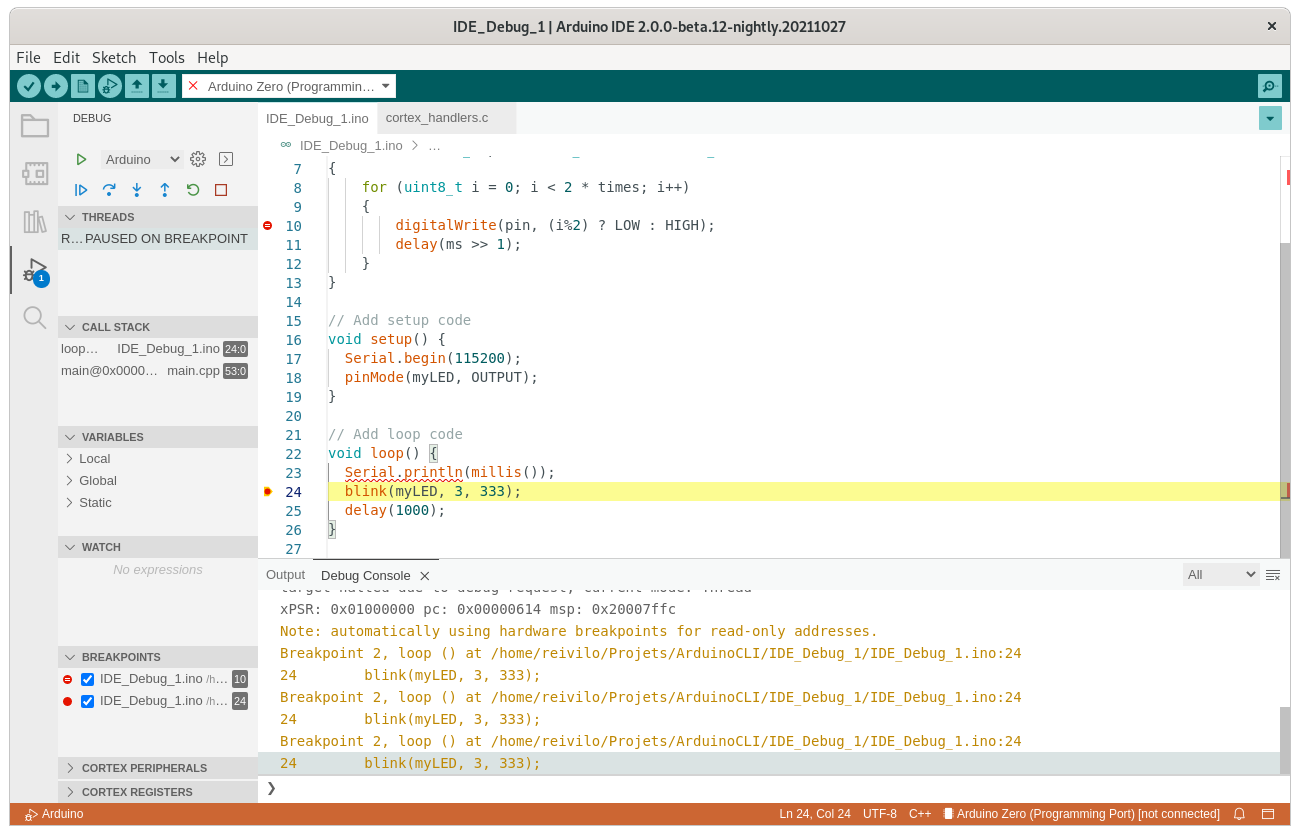Click the red Stop debugging icon
This screenshot has width=1300, height=835.
(221, 189)
